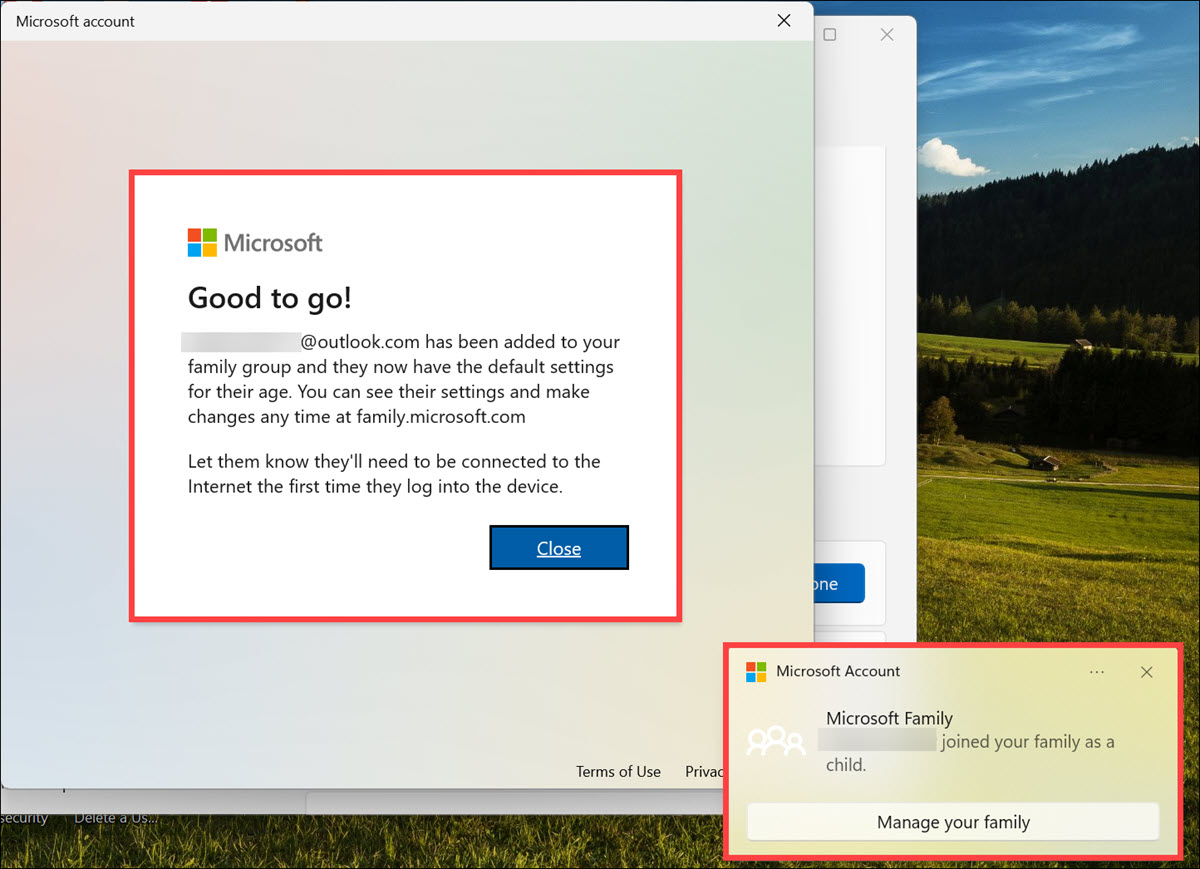Select the Delete a User option

pyautogui.click(x=117, y=816)
